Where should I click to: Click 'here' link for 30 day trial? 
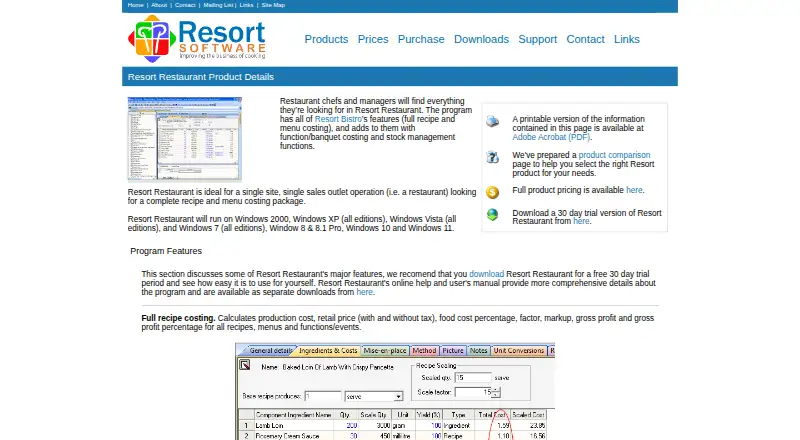tap(581, 221)
